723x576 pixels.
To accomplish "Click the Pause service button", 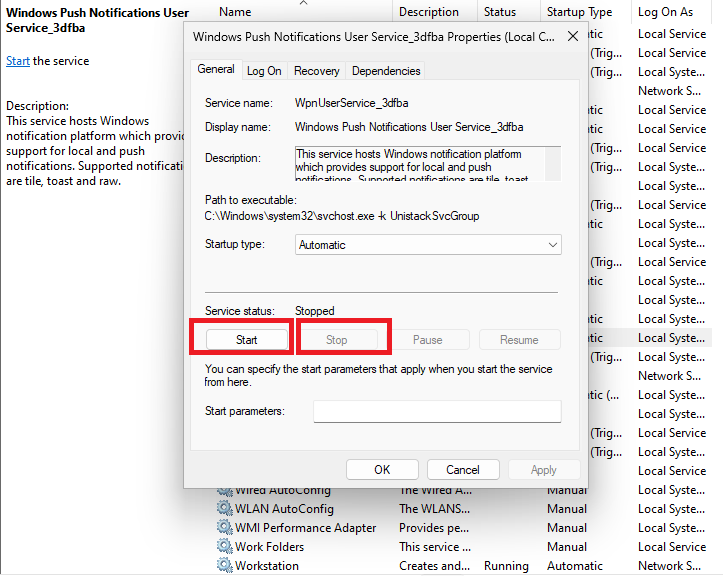I will 427,340.
